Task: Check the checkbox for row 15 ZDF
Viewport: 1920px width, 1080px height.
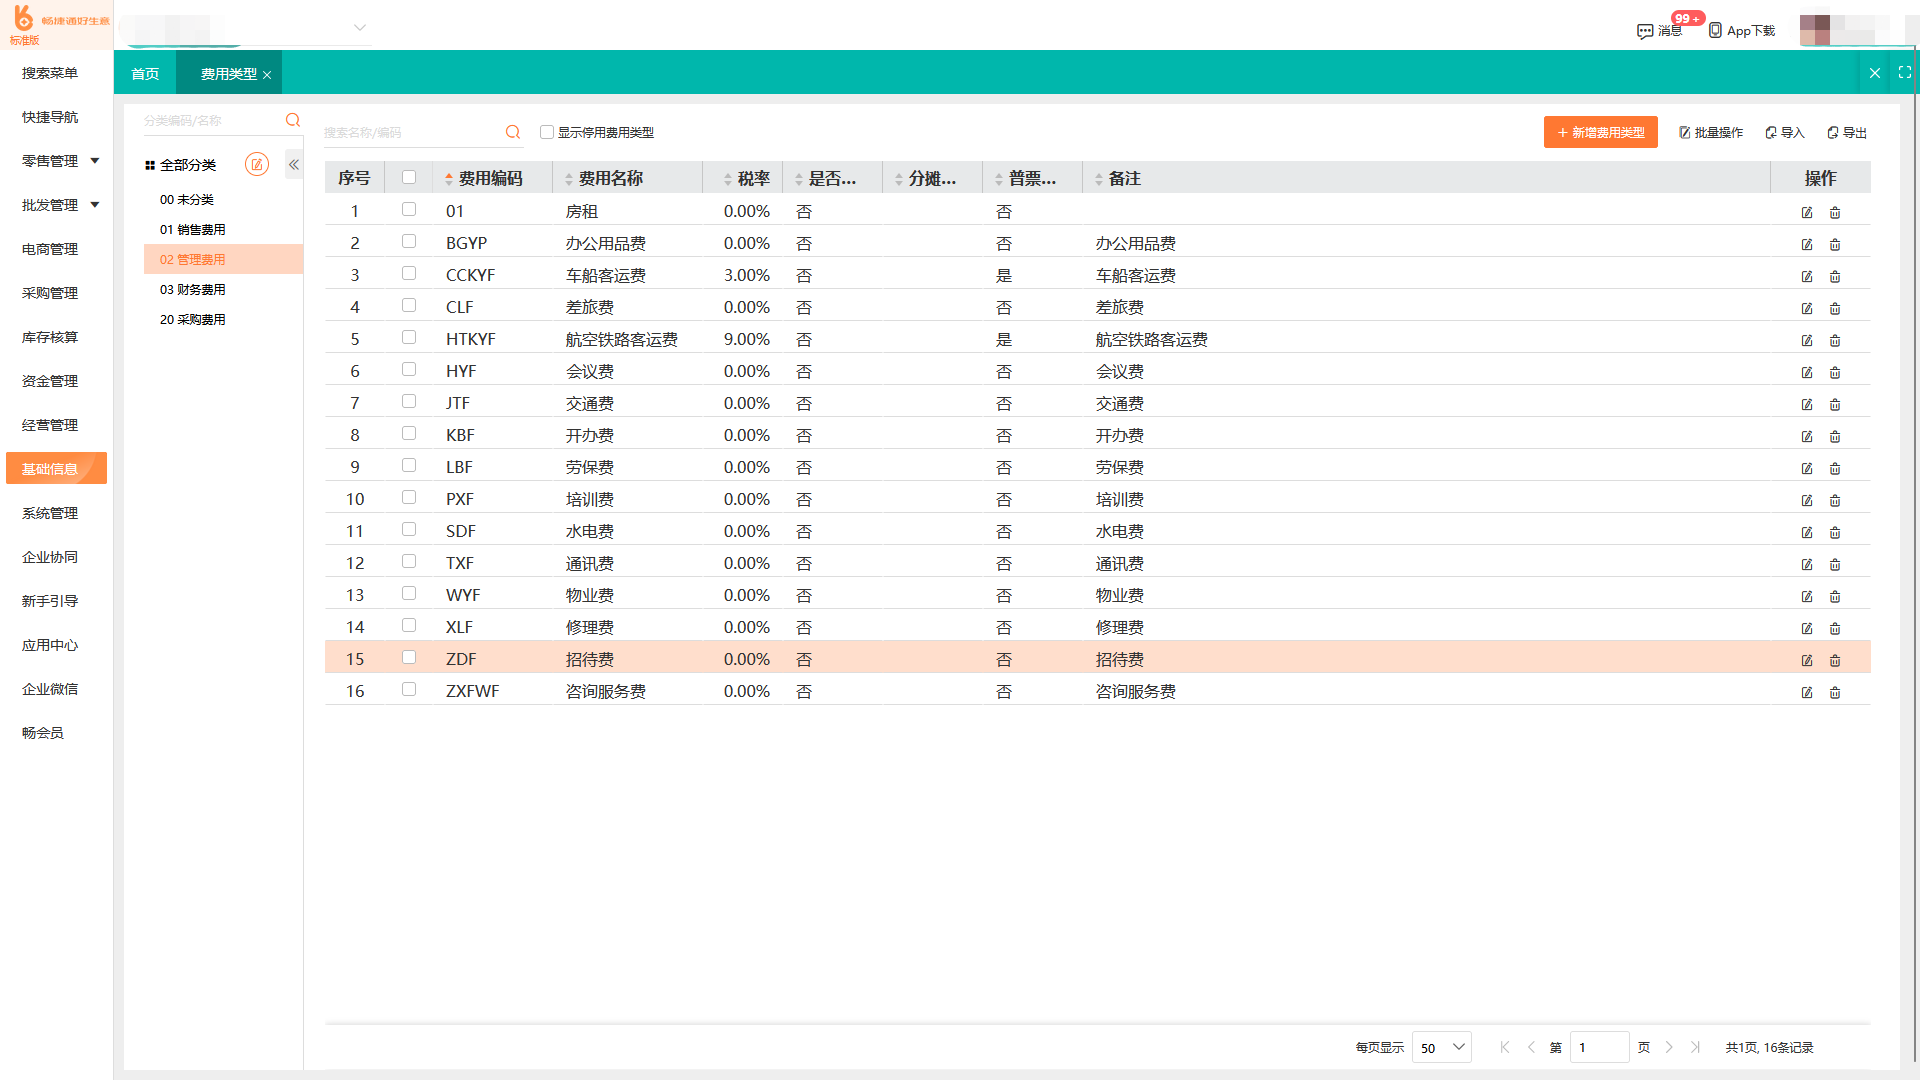Action: [410, 658]
